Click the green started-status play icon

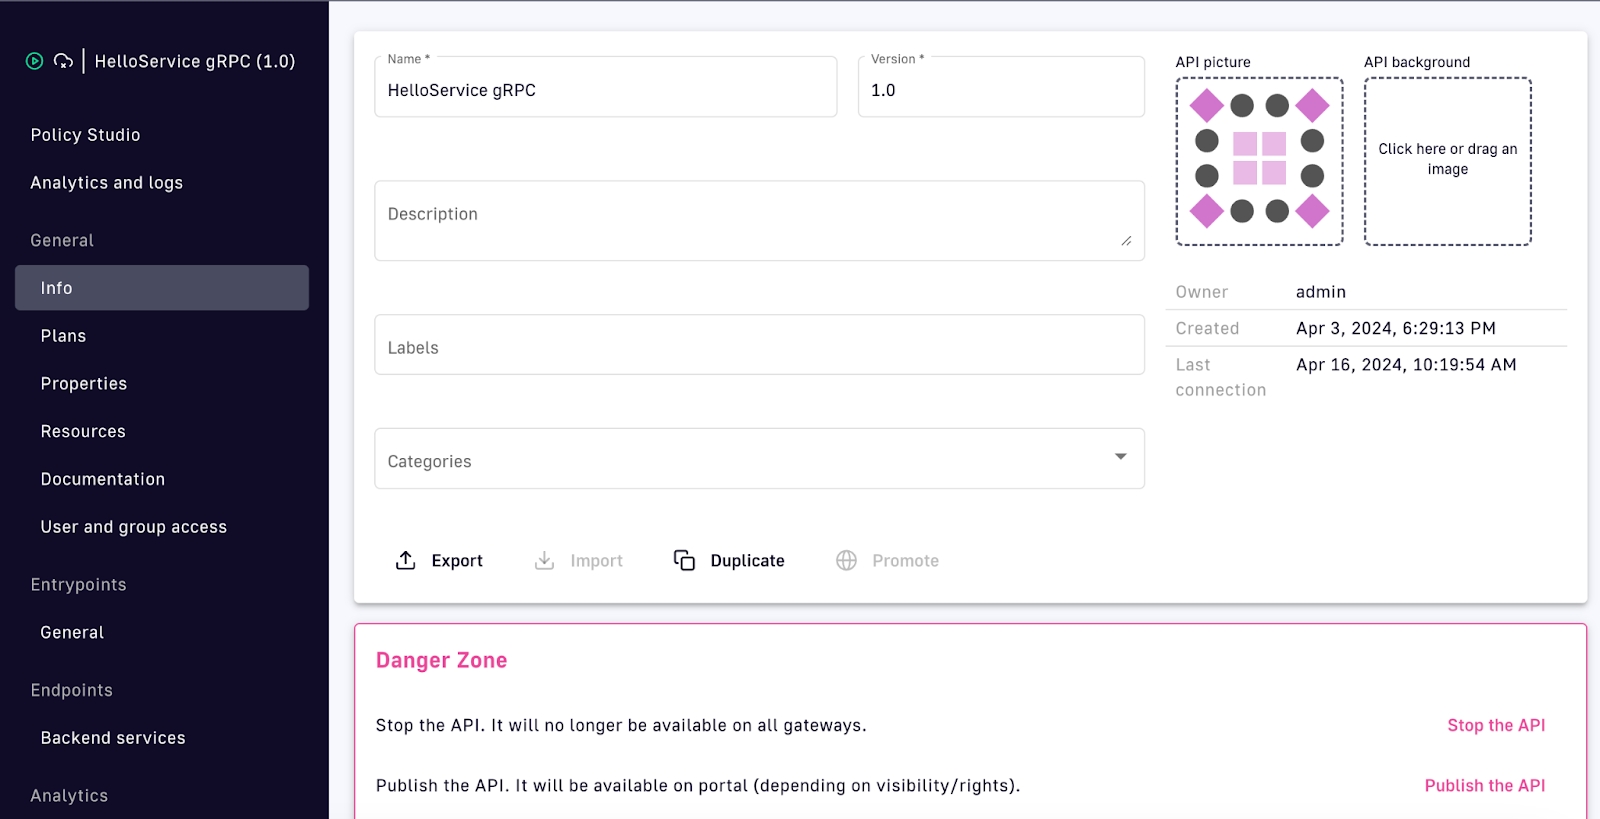click(34, 61)
